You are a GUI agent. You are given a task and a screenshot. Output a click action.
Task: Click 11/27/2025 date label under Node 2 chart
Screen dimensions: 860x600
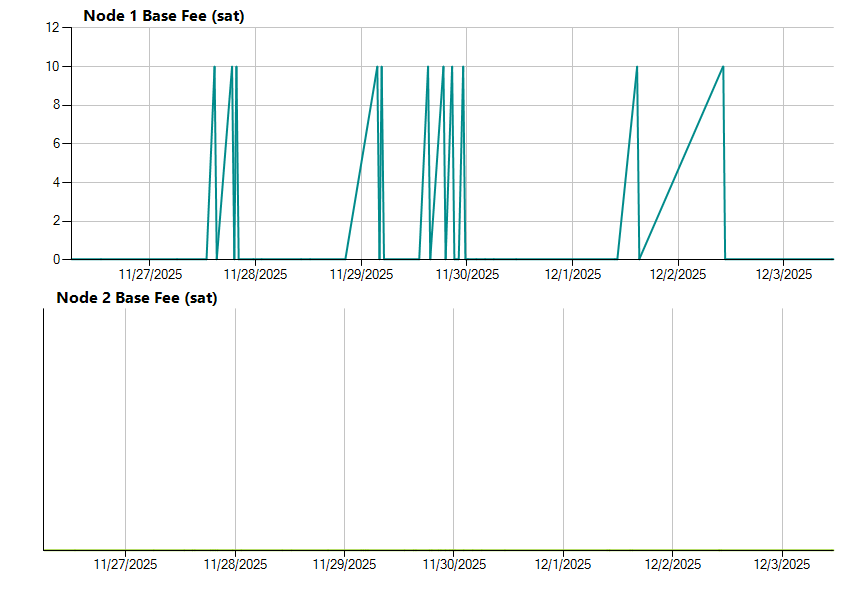click(x=125, y=565)
